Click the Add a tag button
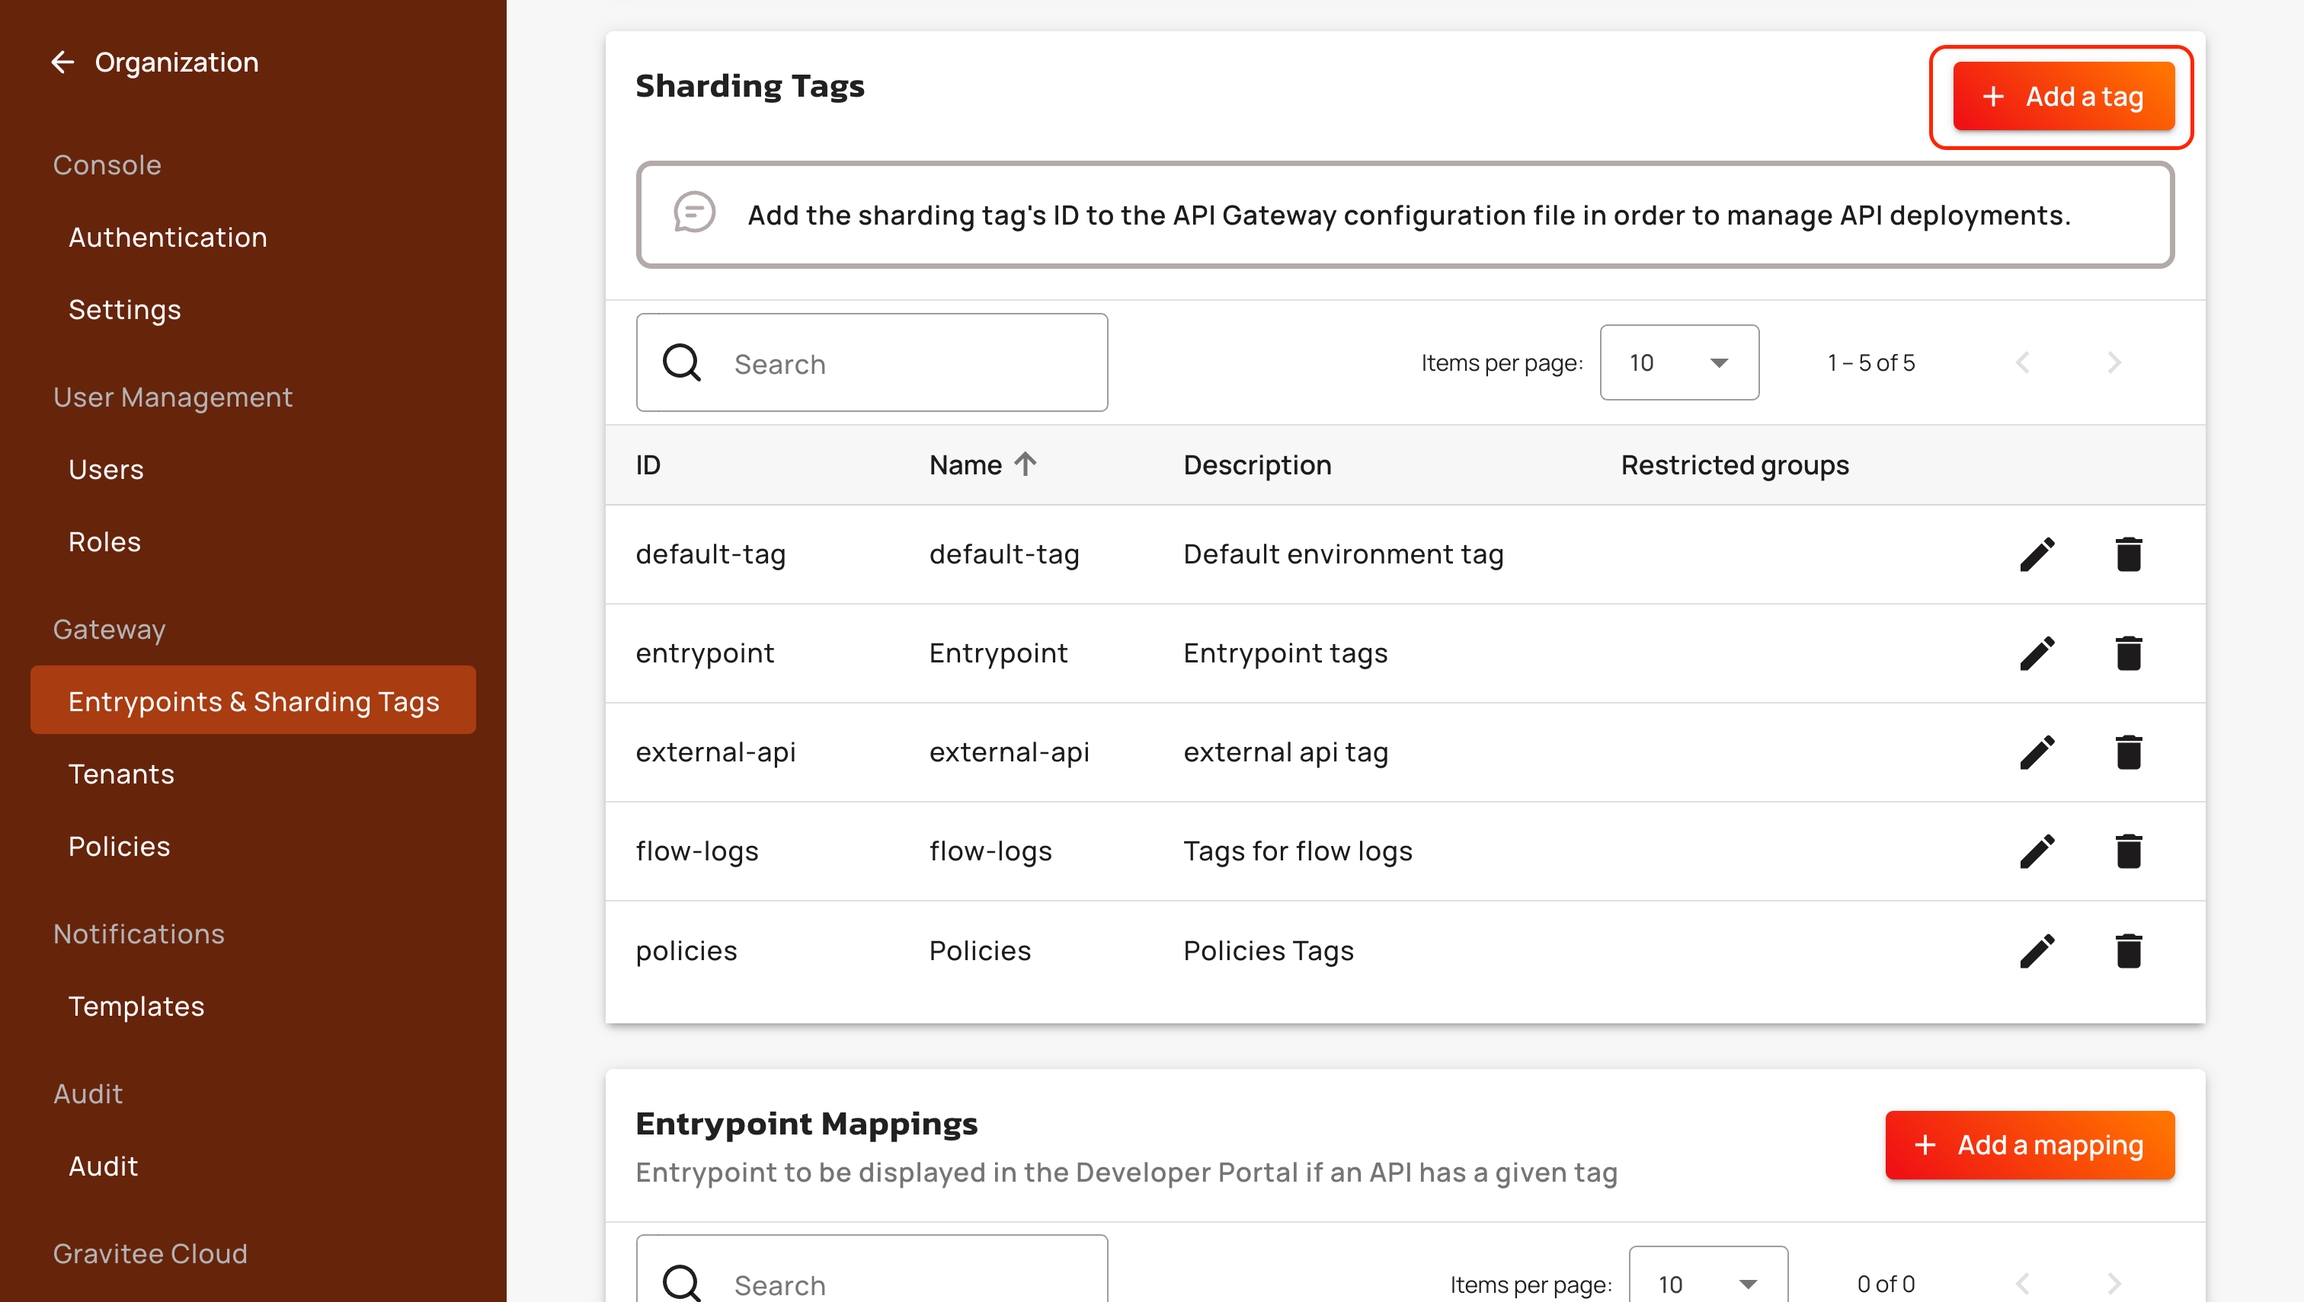 point(2063,97)
